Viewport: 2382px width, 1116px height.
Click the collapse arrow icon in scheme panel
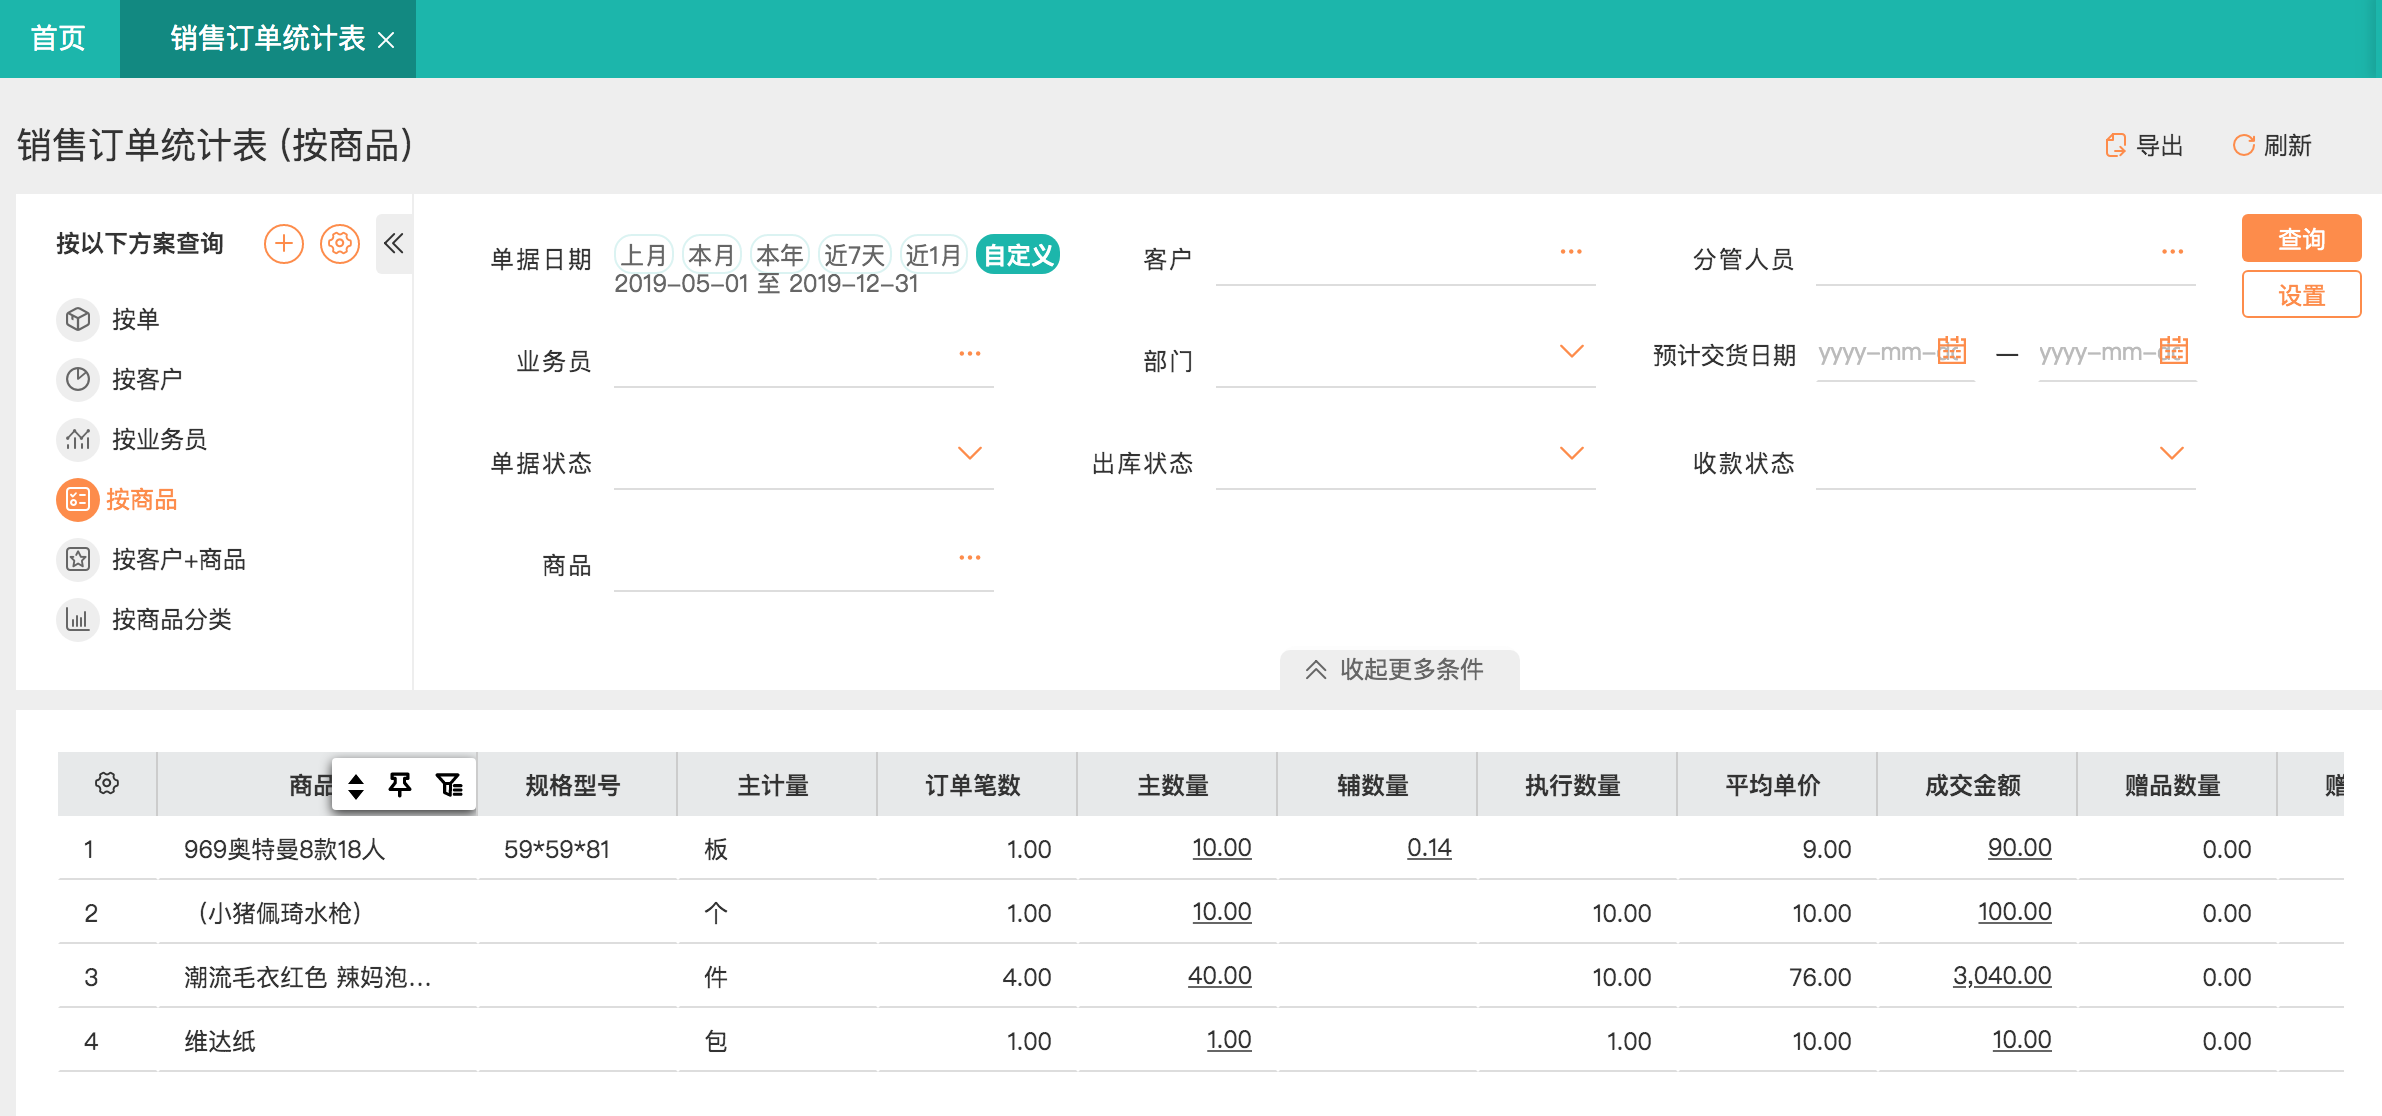point(390,247)
